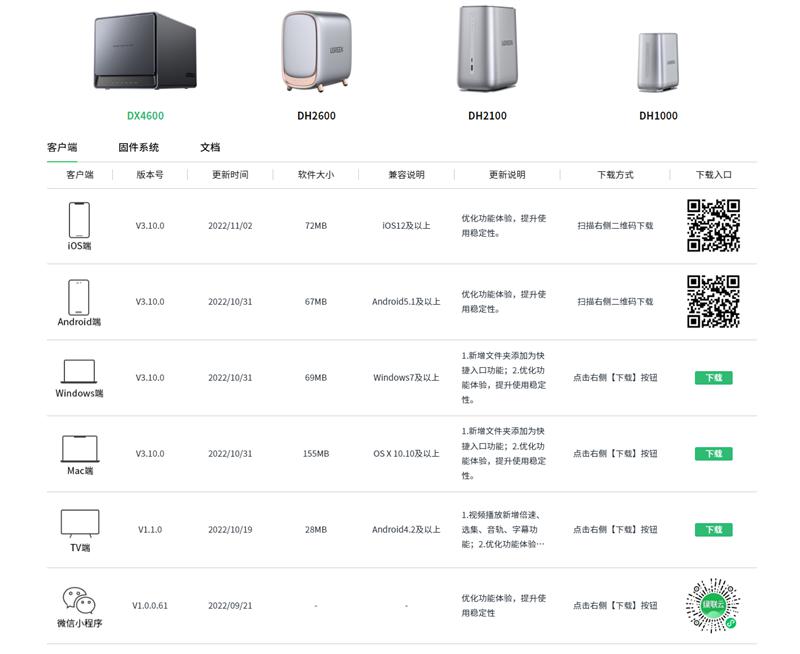
Task: Click the Mac laptop icon
Action: 79,448
